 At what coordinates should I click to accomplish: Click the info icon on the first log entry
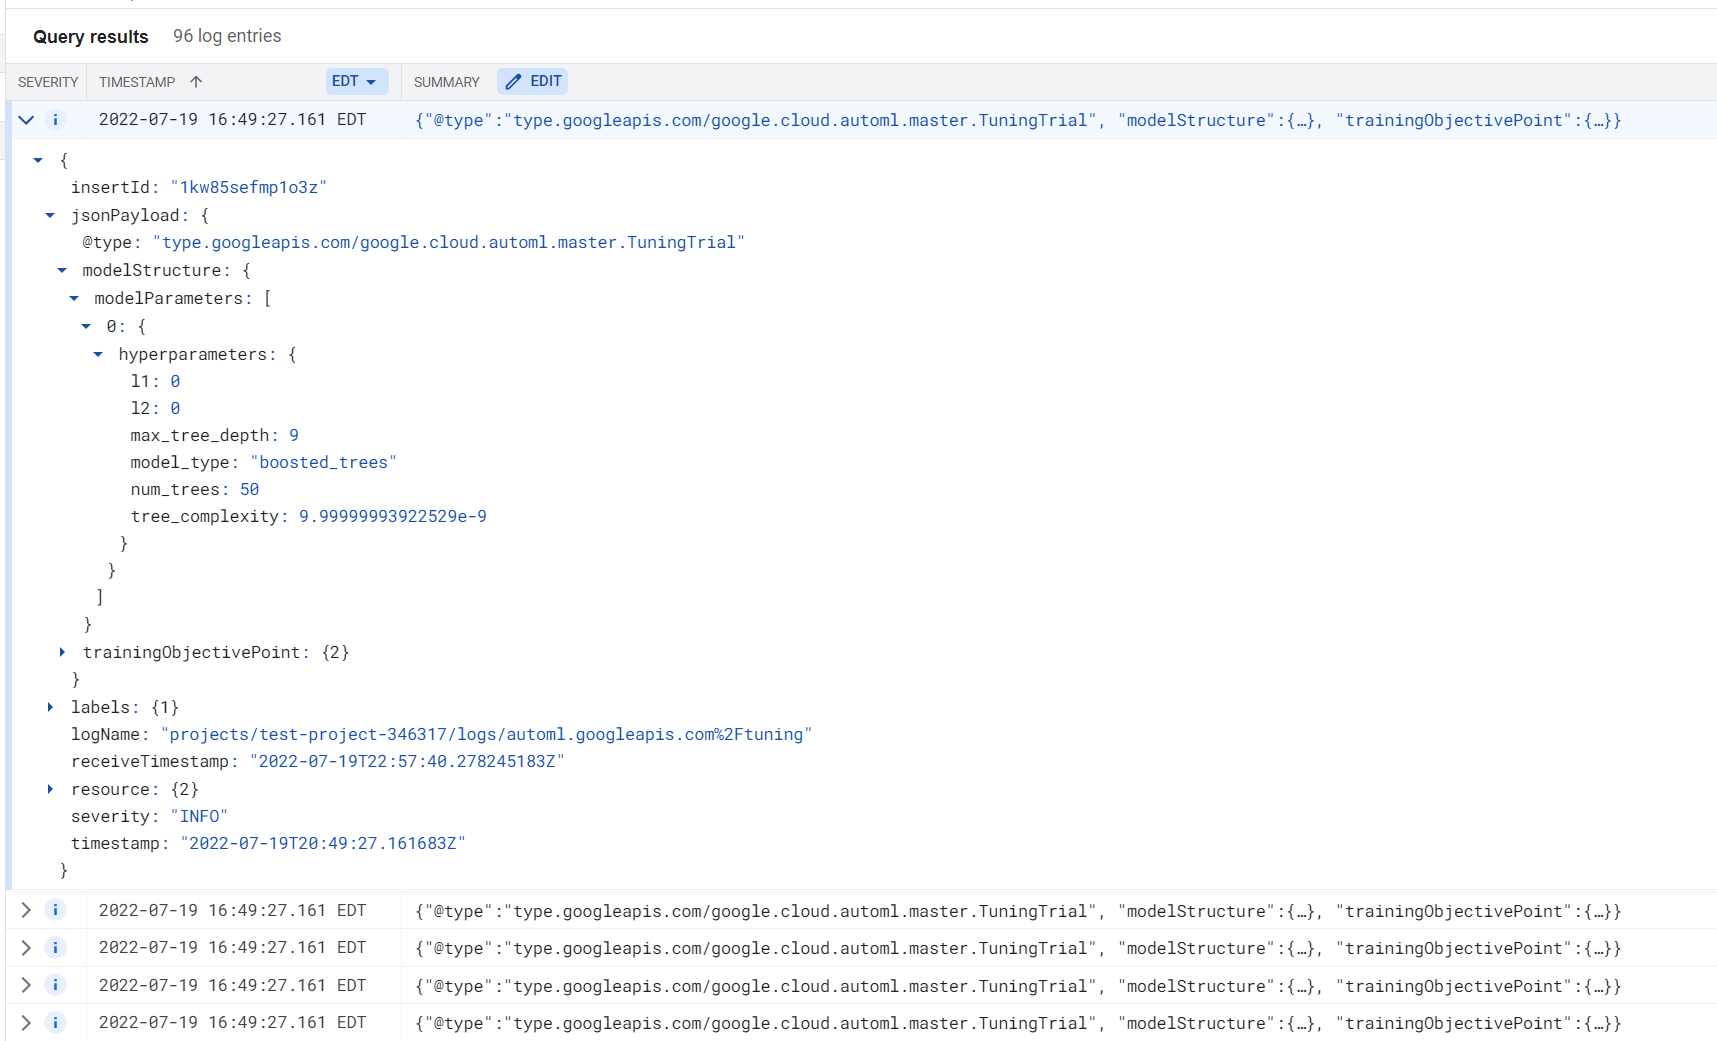tap(56, 120)
